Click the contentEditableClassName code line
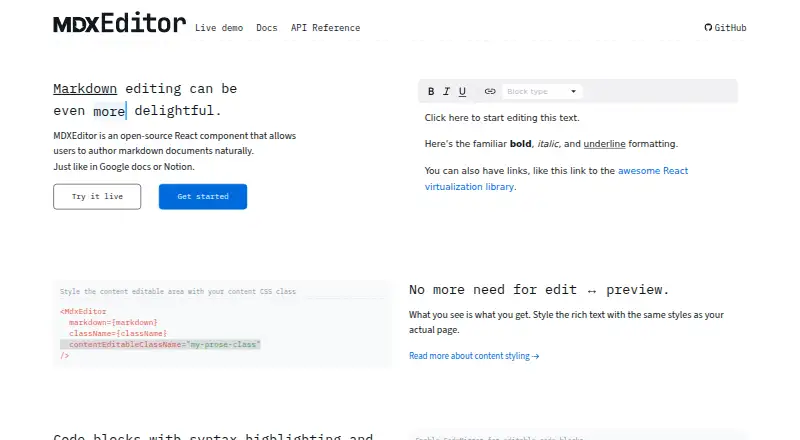 (160, 345)
